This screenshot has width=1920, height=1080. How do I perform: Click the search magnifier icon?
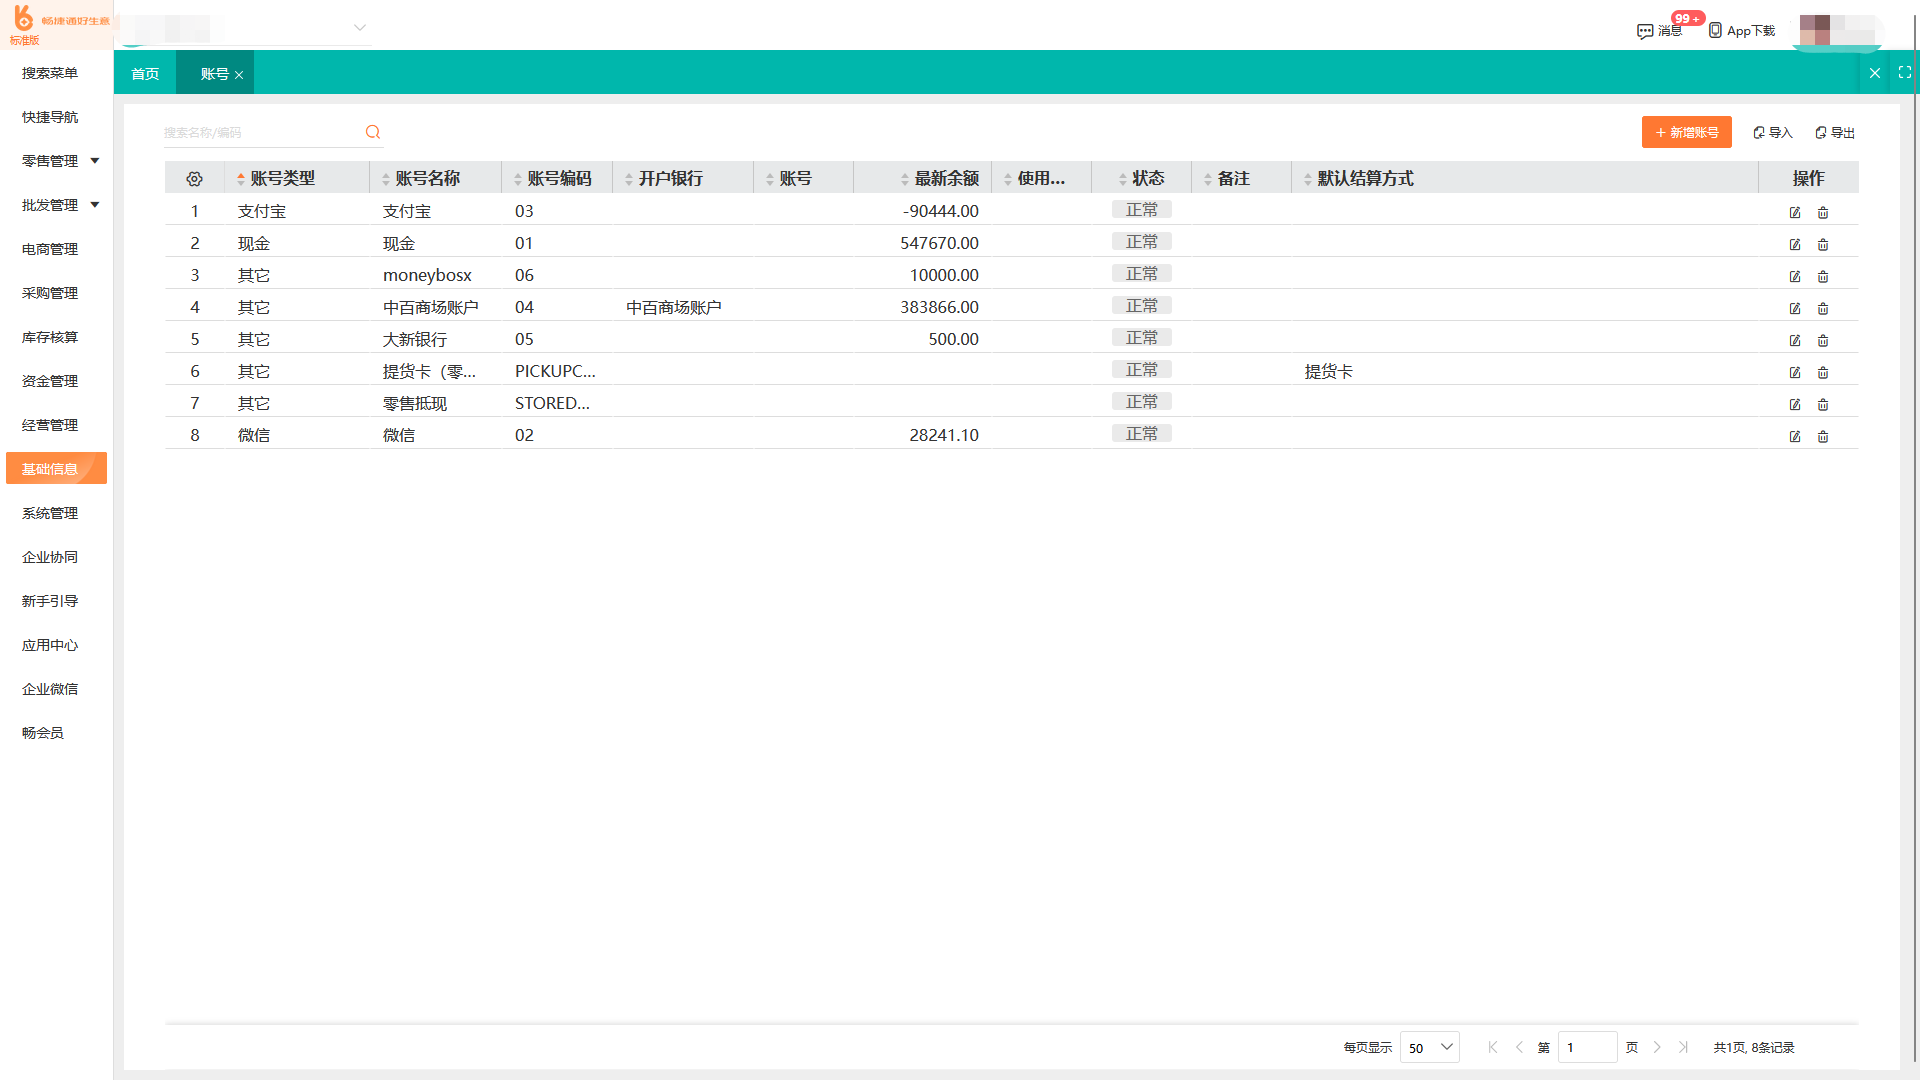click(372, 132)
